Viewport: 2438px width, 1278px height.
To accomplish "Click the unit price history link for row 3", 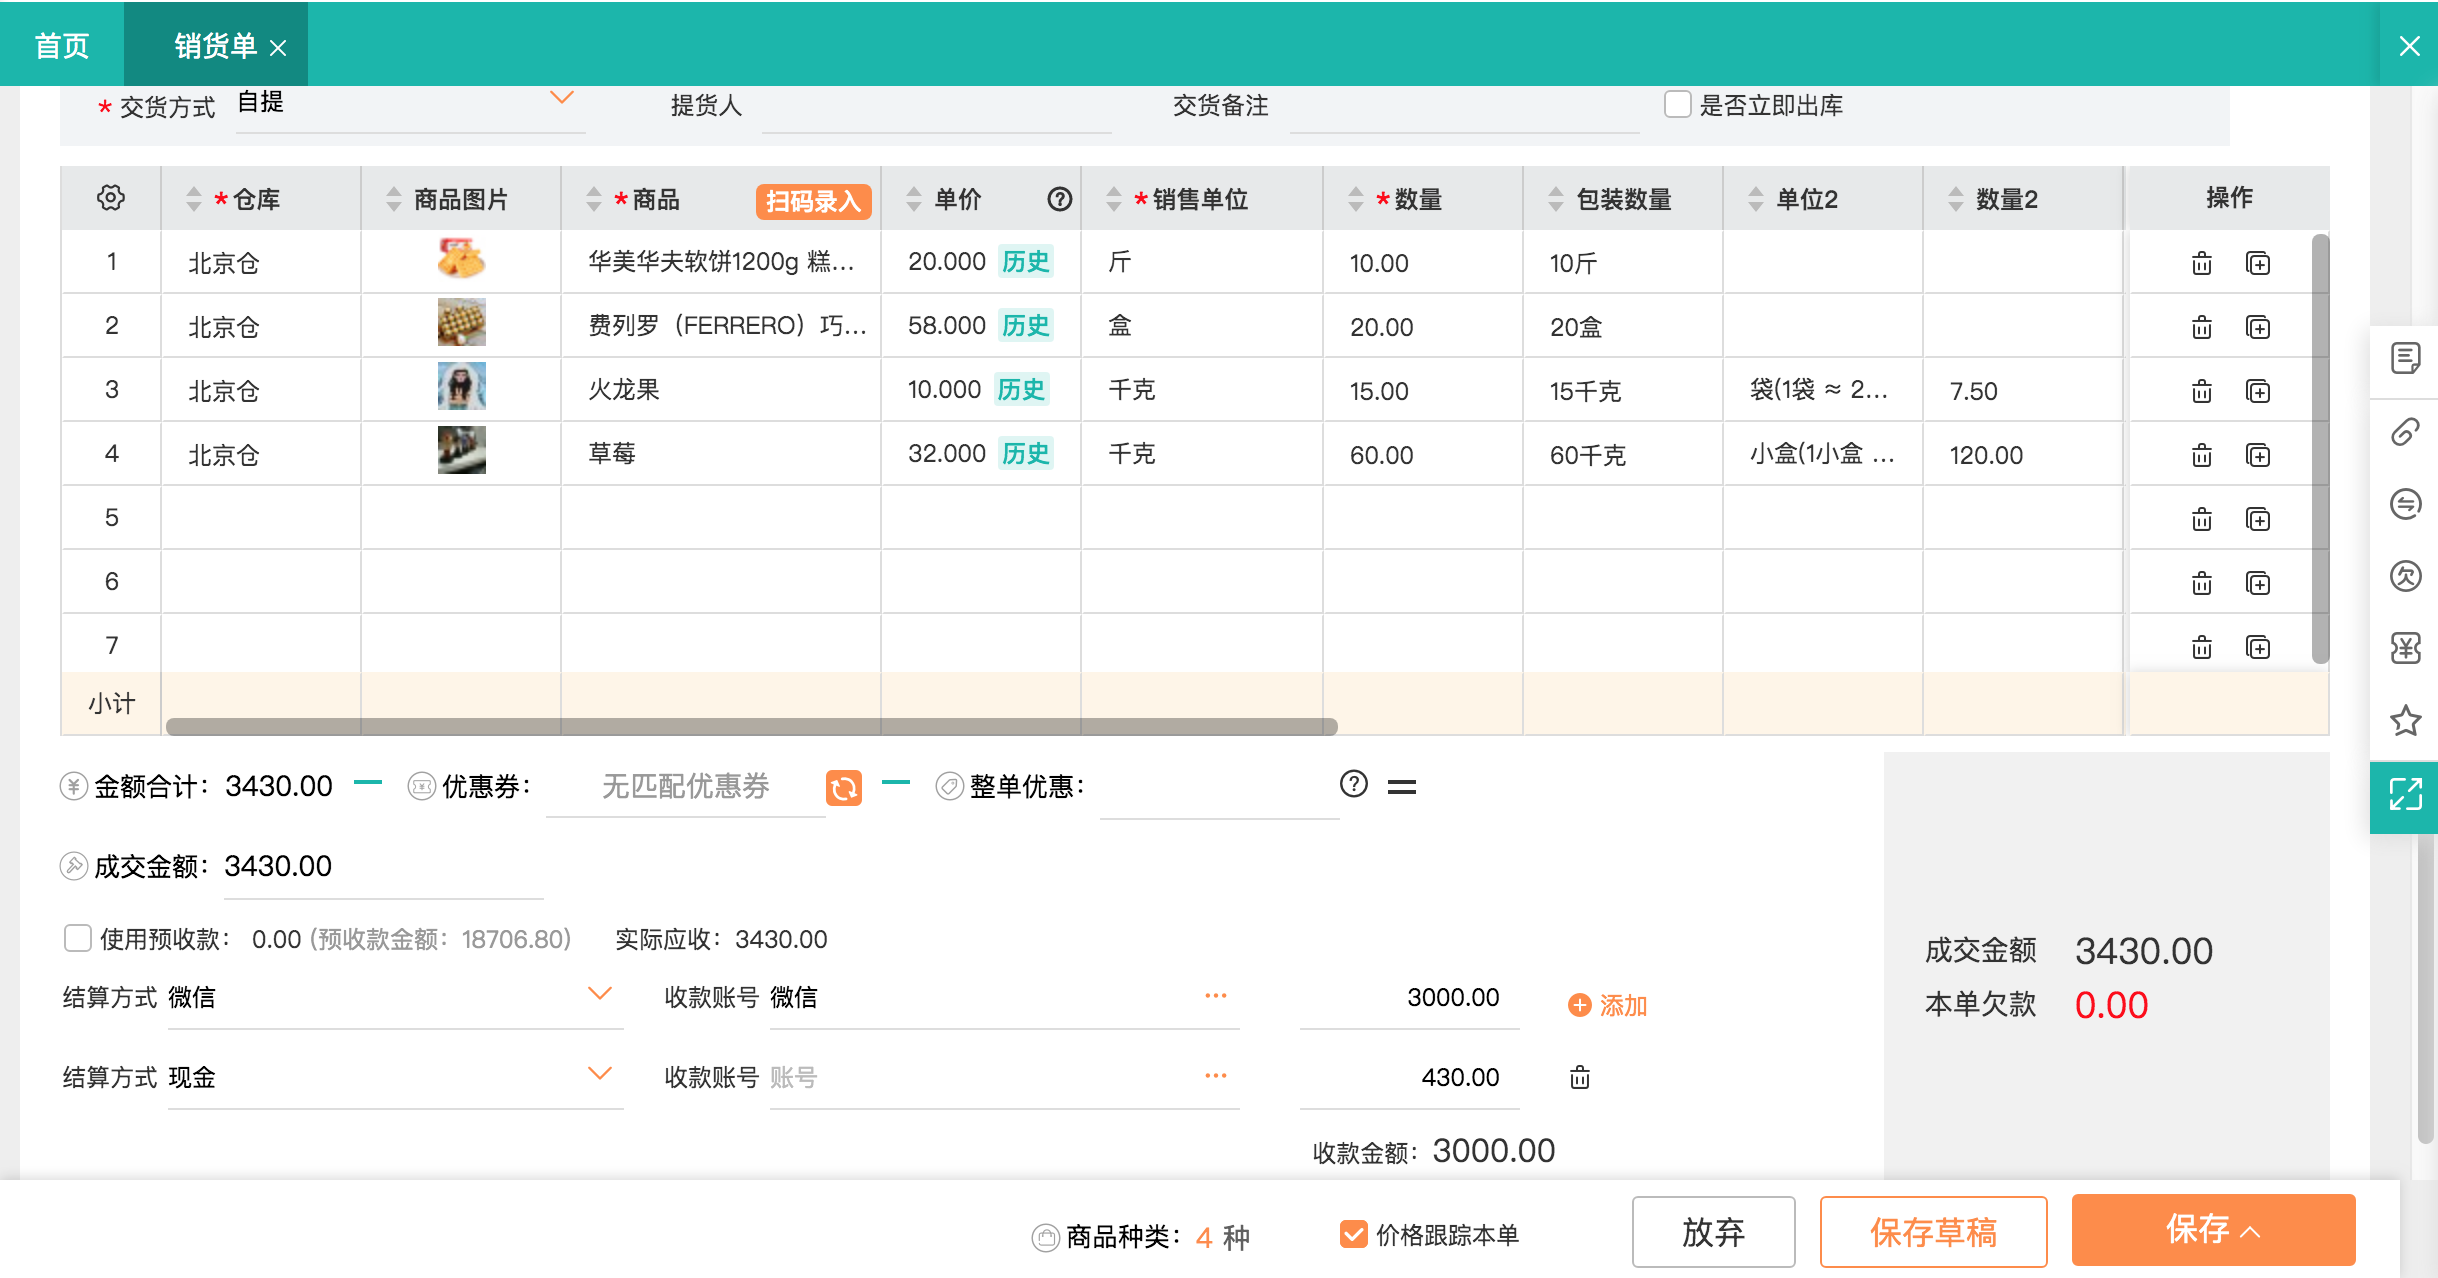I will tap(1026, 390).
